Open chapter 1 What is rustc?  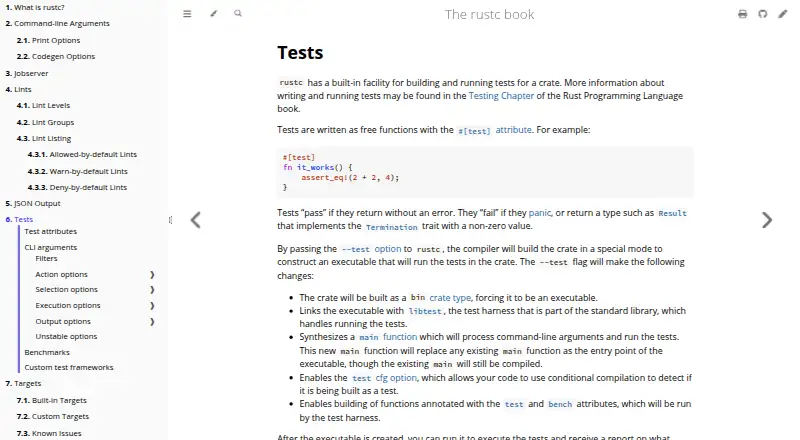coord(35,8)
